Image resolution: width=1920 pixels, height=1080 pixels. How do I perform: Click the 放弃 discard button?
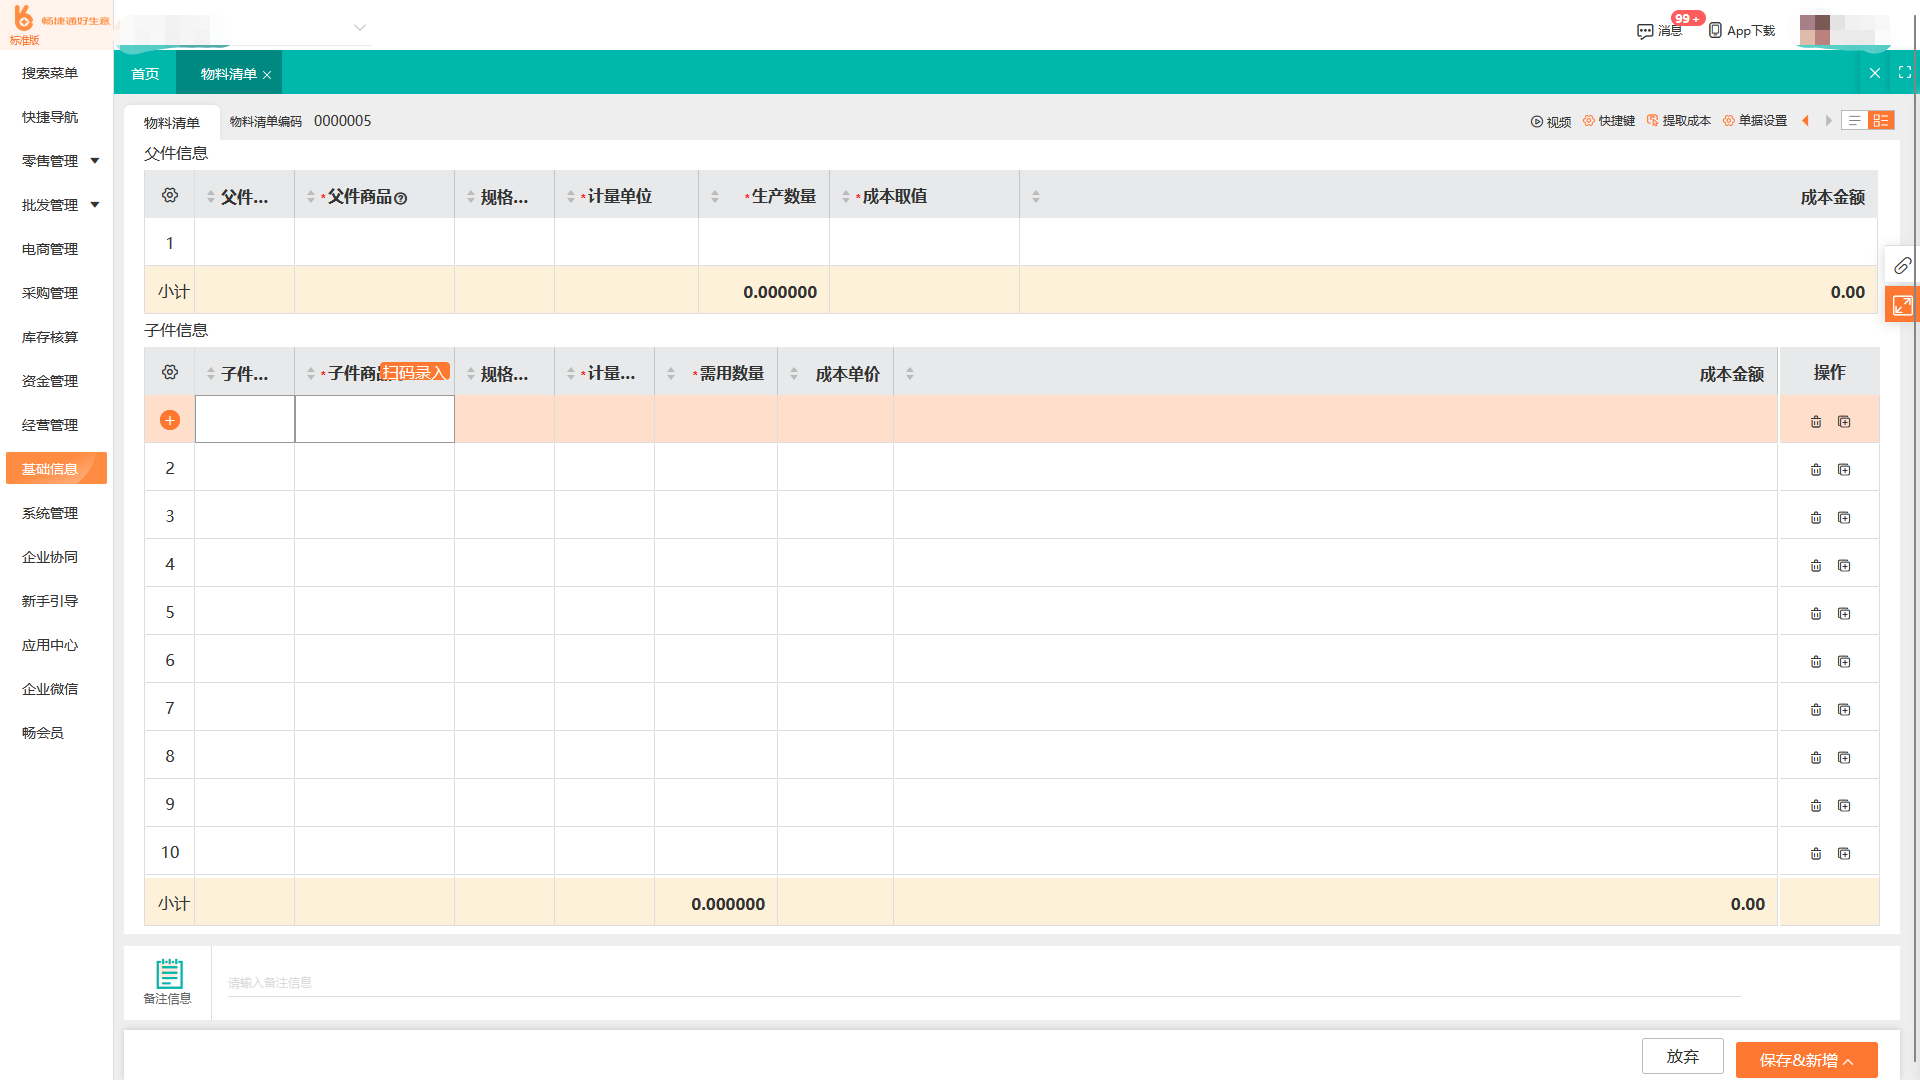[1683, 1056]
